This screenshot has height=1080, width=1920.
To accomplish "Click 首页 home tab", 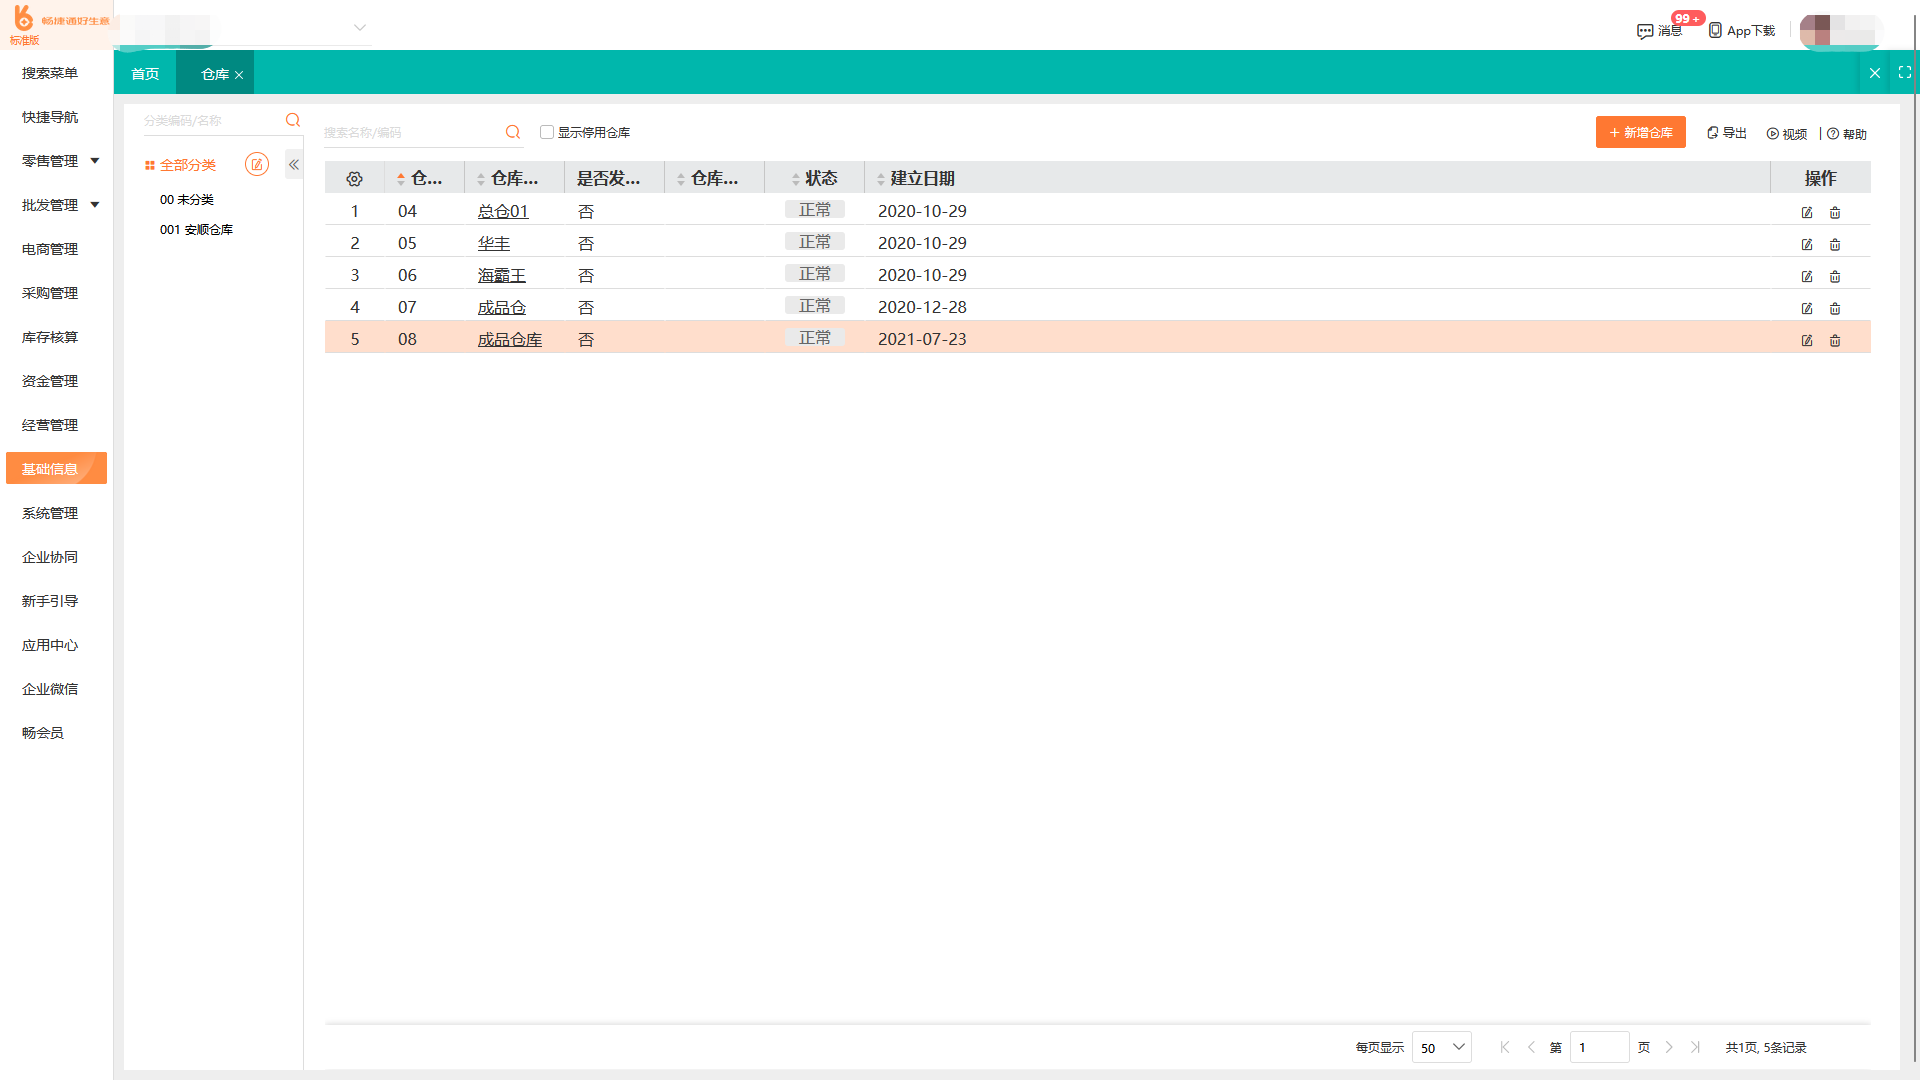I will coord(145,74).
